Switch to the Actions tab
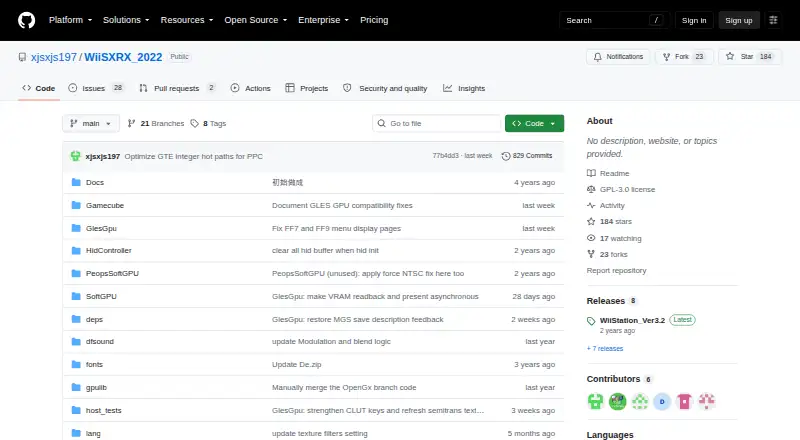The width and height of the screenshot is (800, 440). (x=250, y=88)
